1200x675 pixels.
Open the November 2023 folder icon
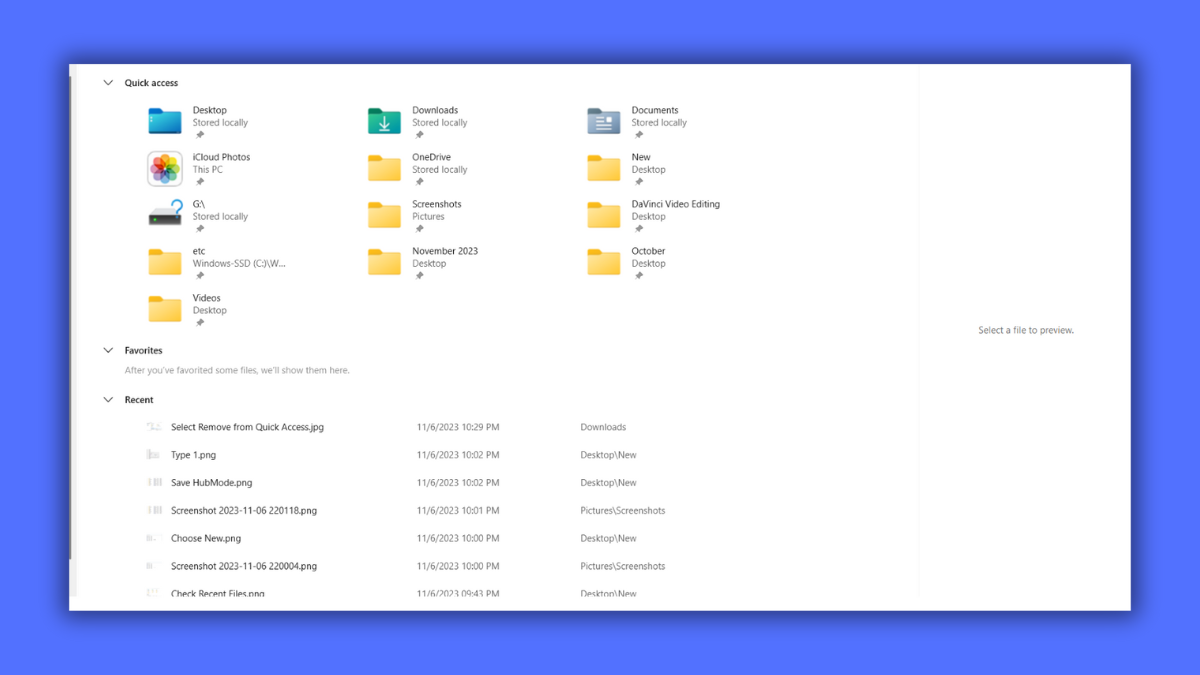(384, 261)
